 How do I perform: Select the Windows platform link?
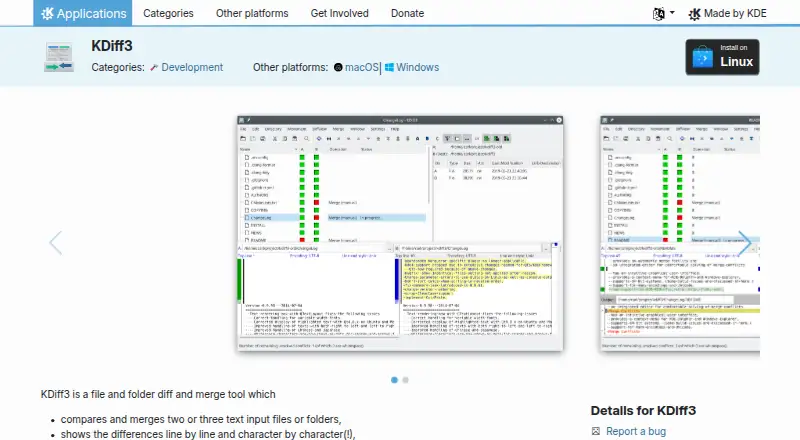pos(417,67)
